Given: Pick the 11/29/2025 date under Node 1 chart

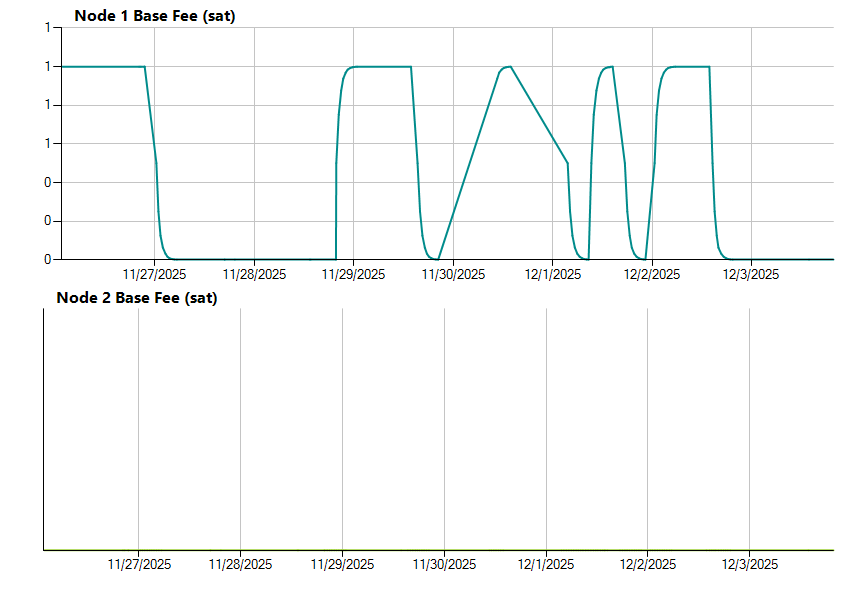Looking at the screenshot, I should (x=353, y=274).
